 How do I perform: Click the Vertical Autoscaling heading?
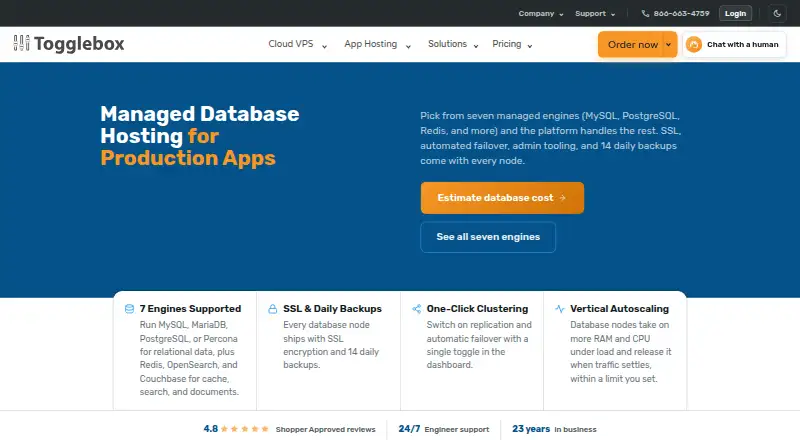click(x=619, y=309)
